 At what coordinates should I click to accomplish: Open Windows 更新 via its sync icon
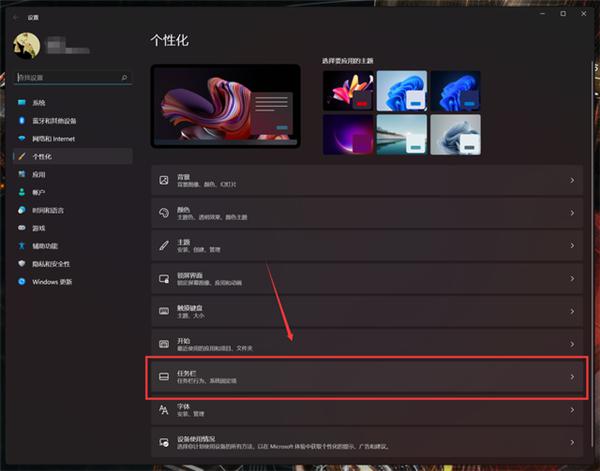click(21, 281)
